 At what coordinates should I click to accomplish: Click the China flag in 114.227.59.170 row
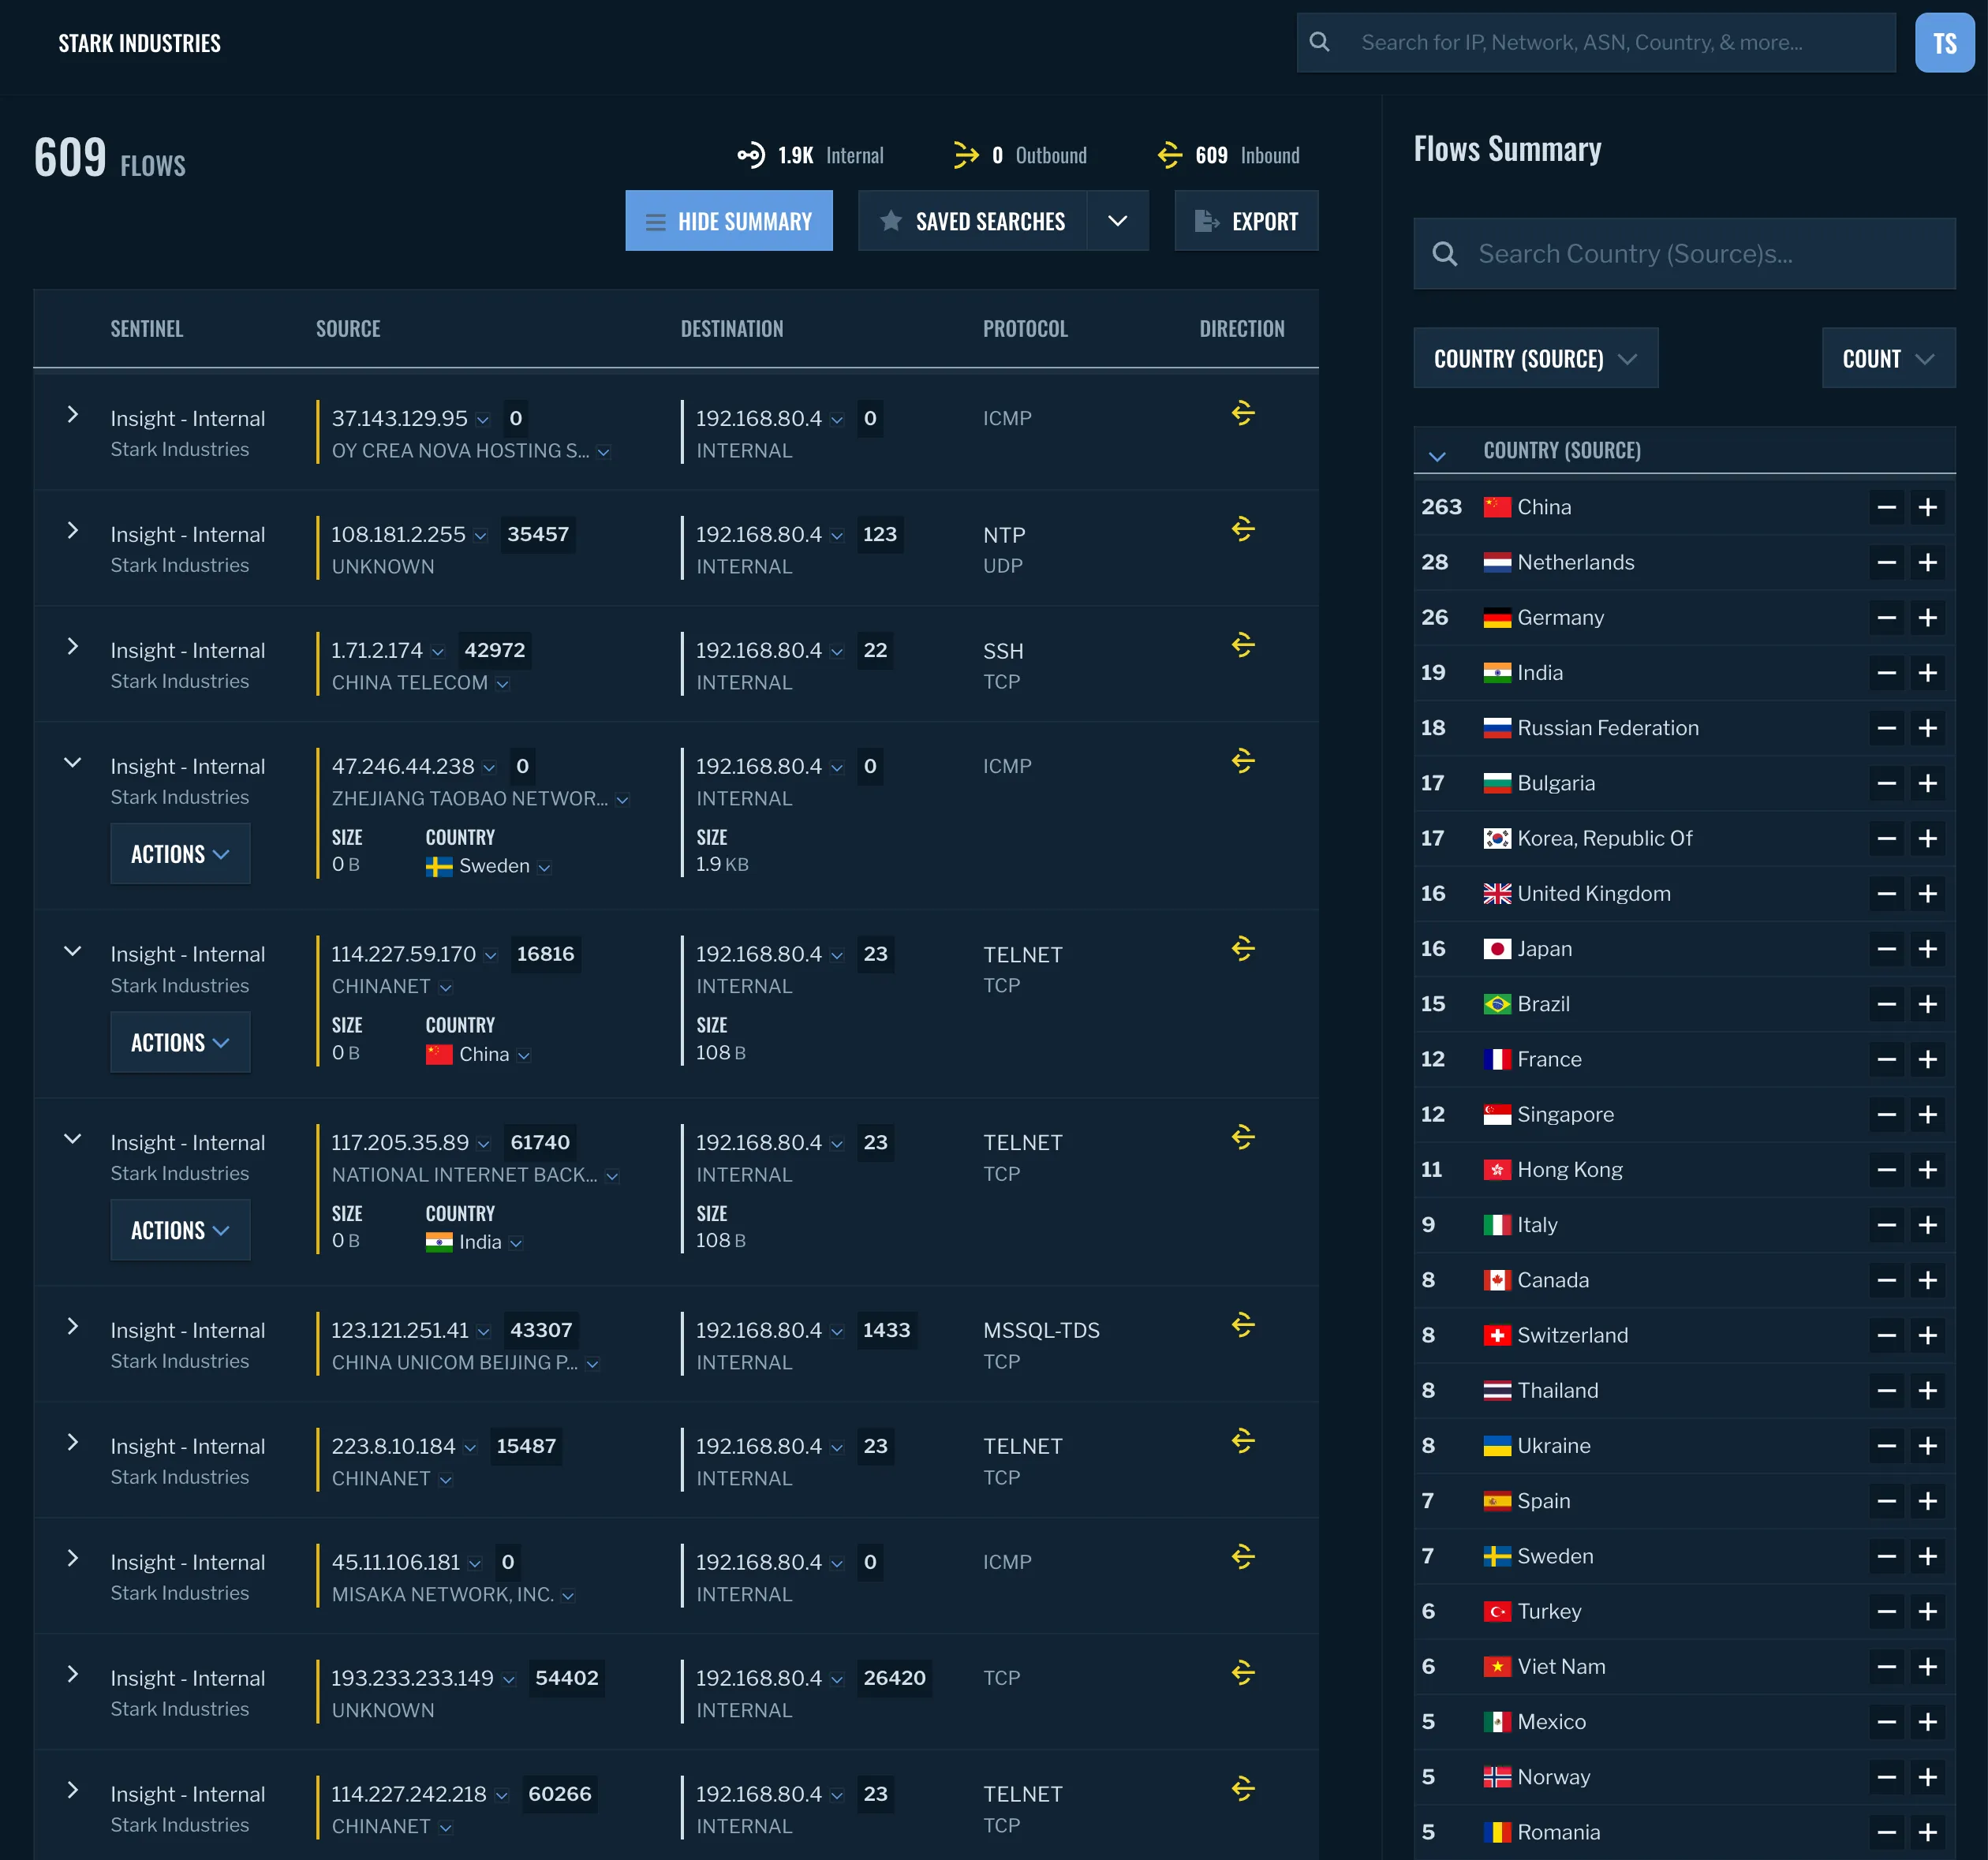439,1054
